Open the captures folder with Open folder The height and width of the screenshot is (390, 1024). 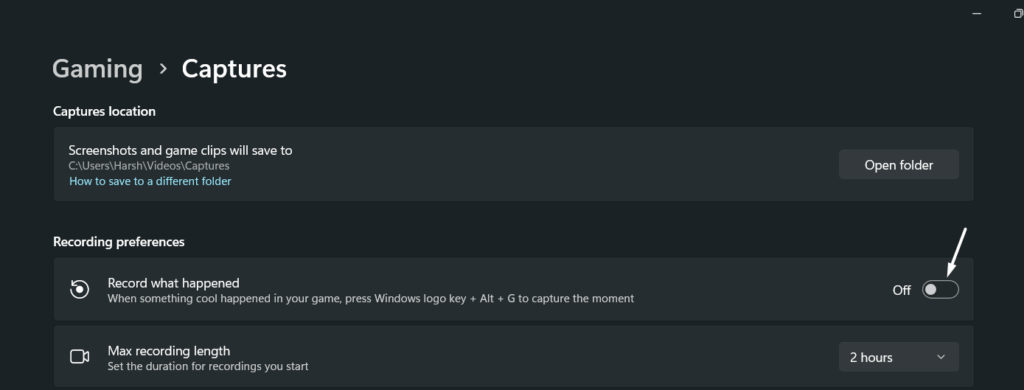[x=899, y=165]
